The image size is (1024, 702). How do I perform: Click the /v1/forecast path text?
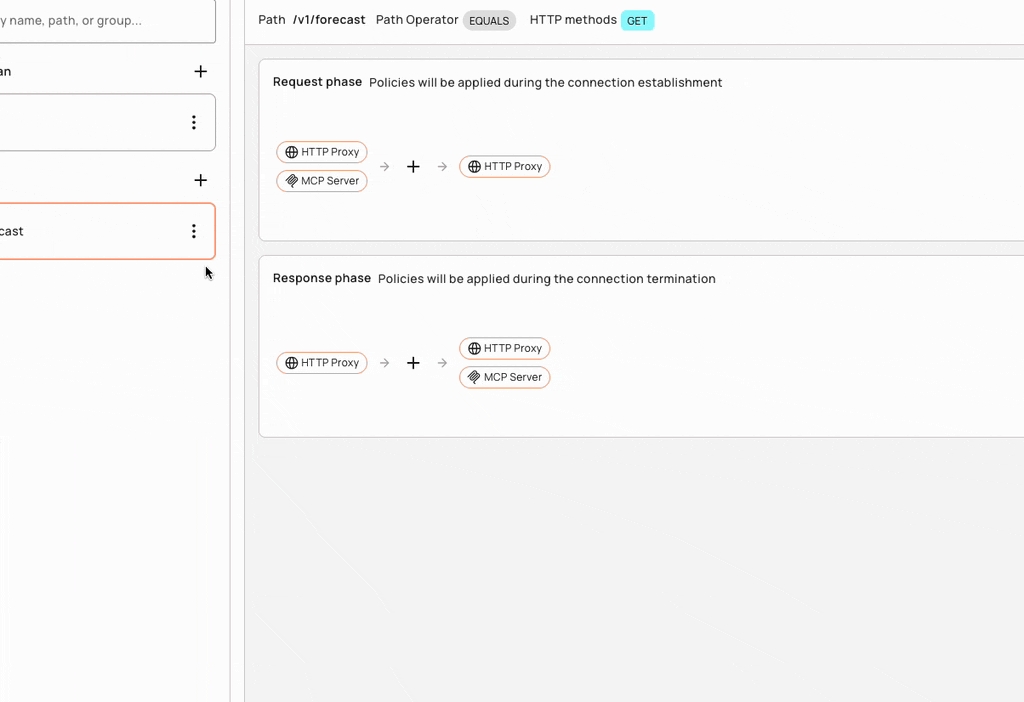click(329, 20)
